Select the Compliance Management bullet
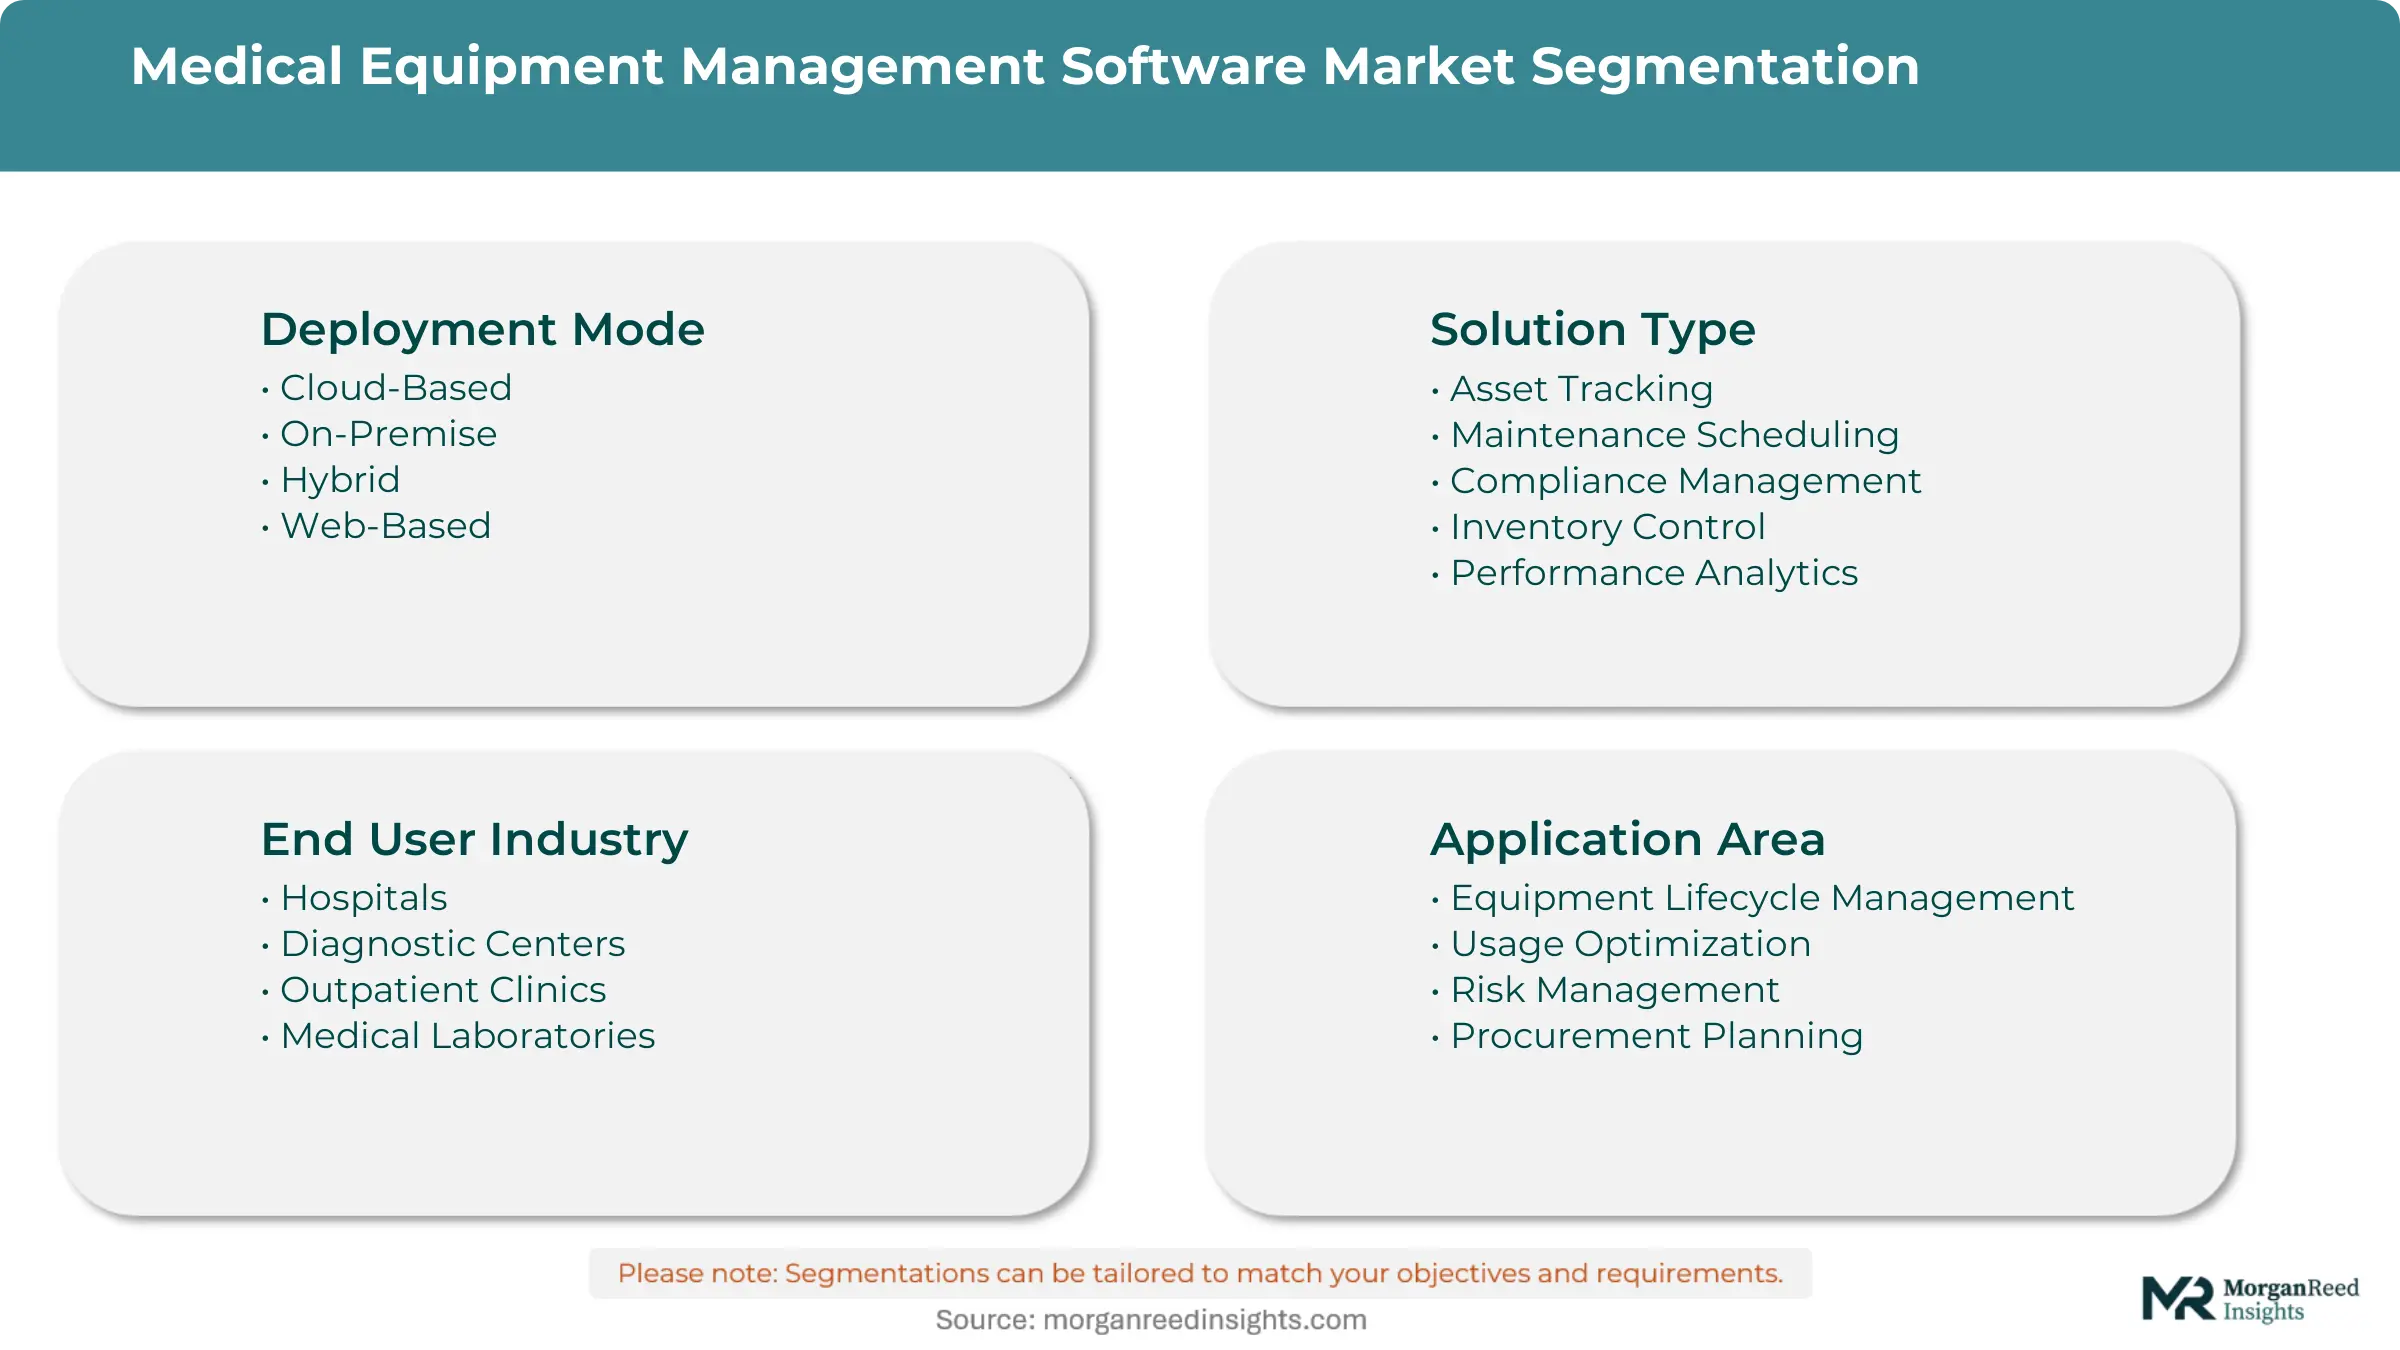 point(1685,481)
